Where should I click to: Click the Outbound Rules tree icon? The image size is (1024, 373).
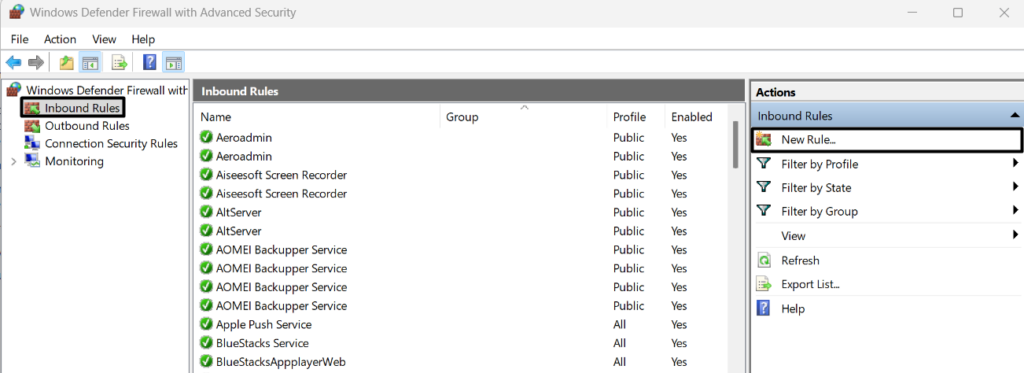coord(32,126)
